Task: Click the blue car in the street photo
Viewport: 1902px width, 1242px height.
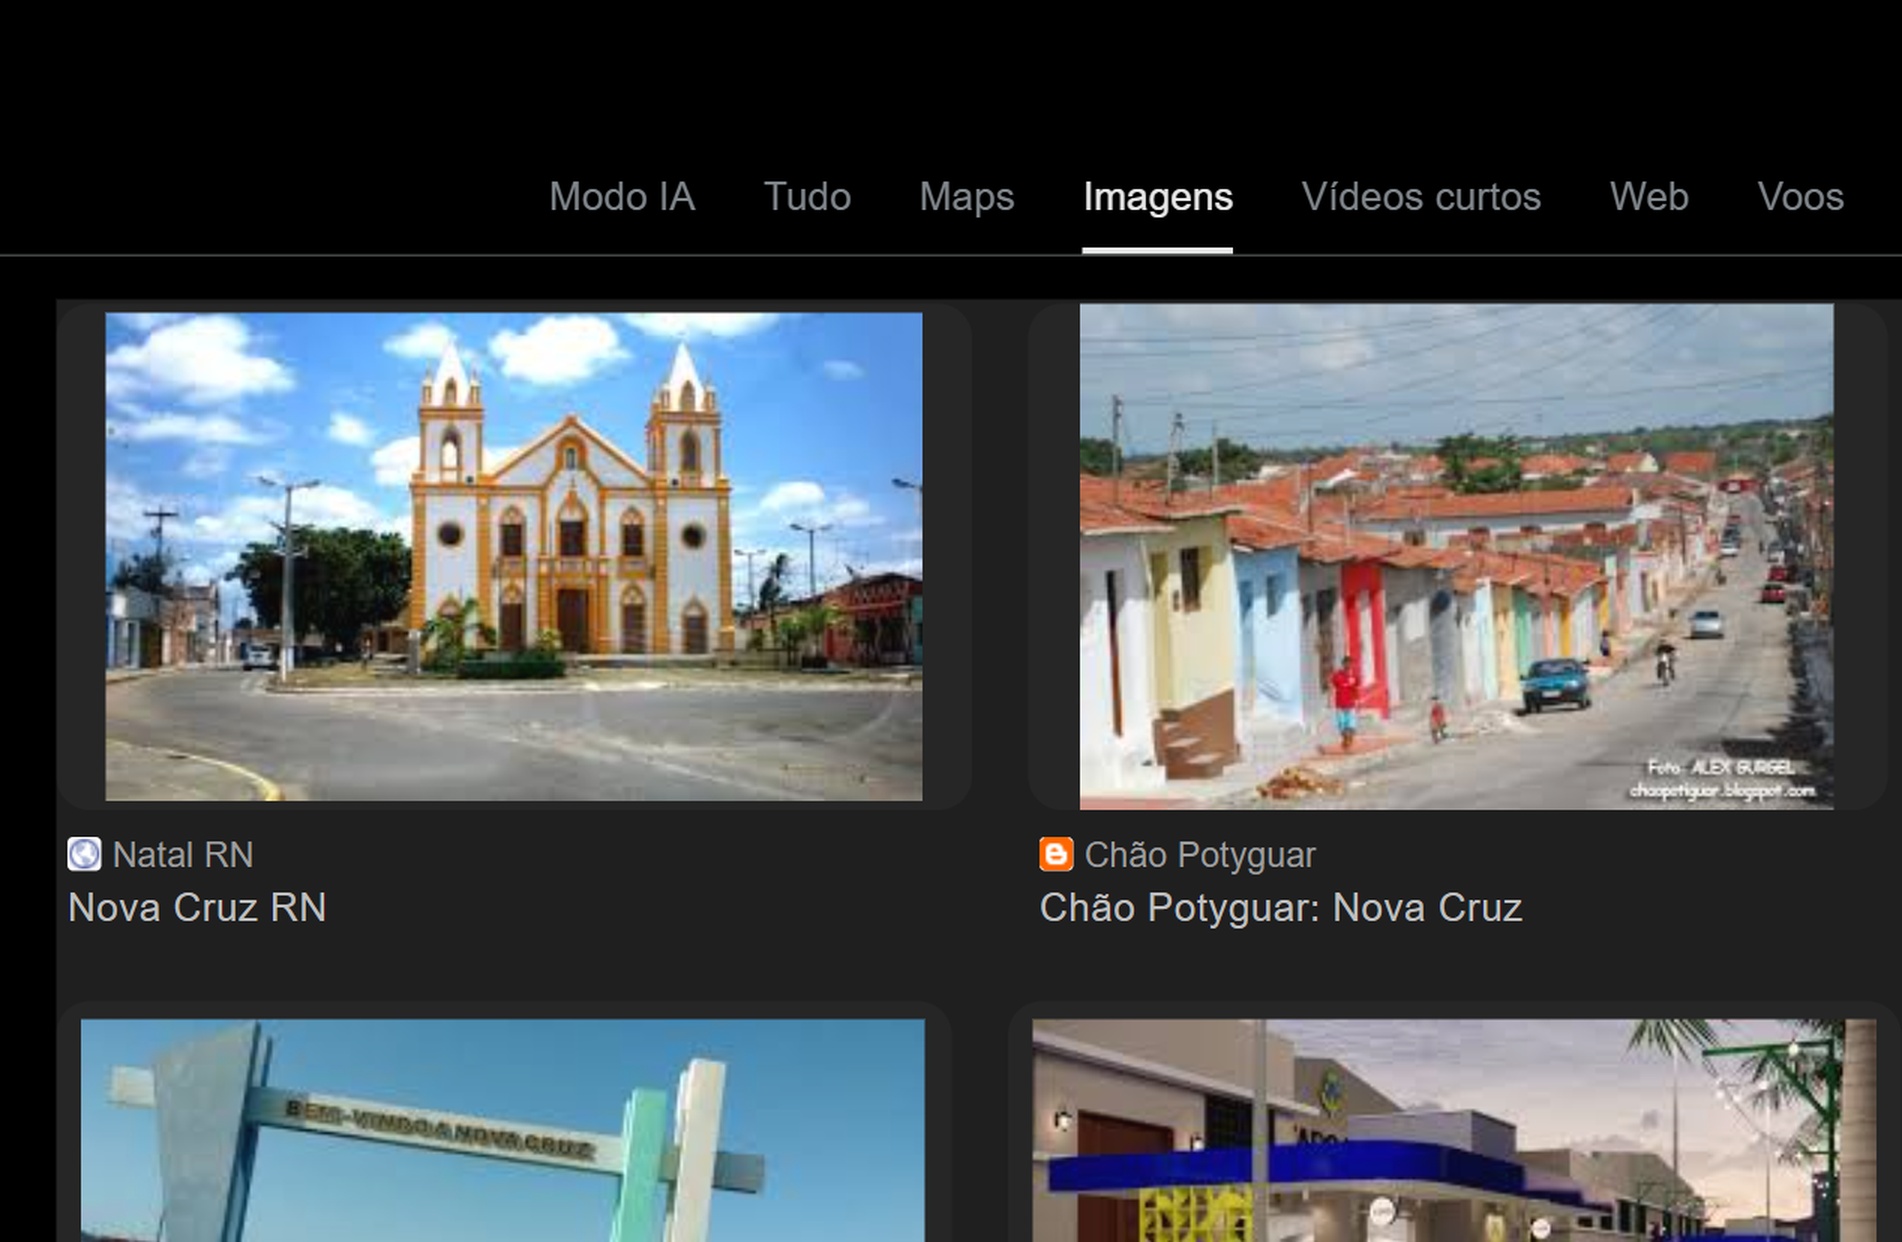Action: (1554, 684)
